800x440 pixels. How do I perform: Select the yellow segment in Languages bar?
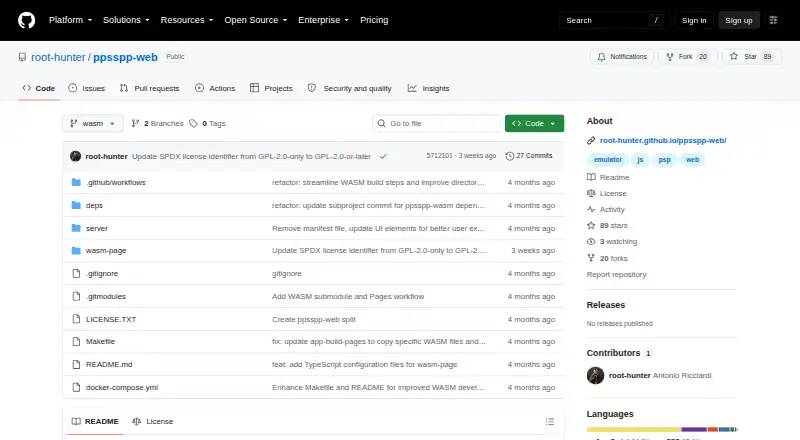click(x=634, y=430)
